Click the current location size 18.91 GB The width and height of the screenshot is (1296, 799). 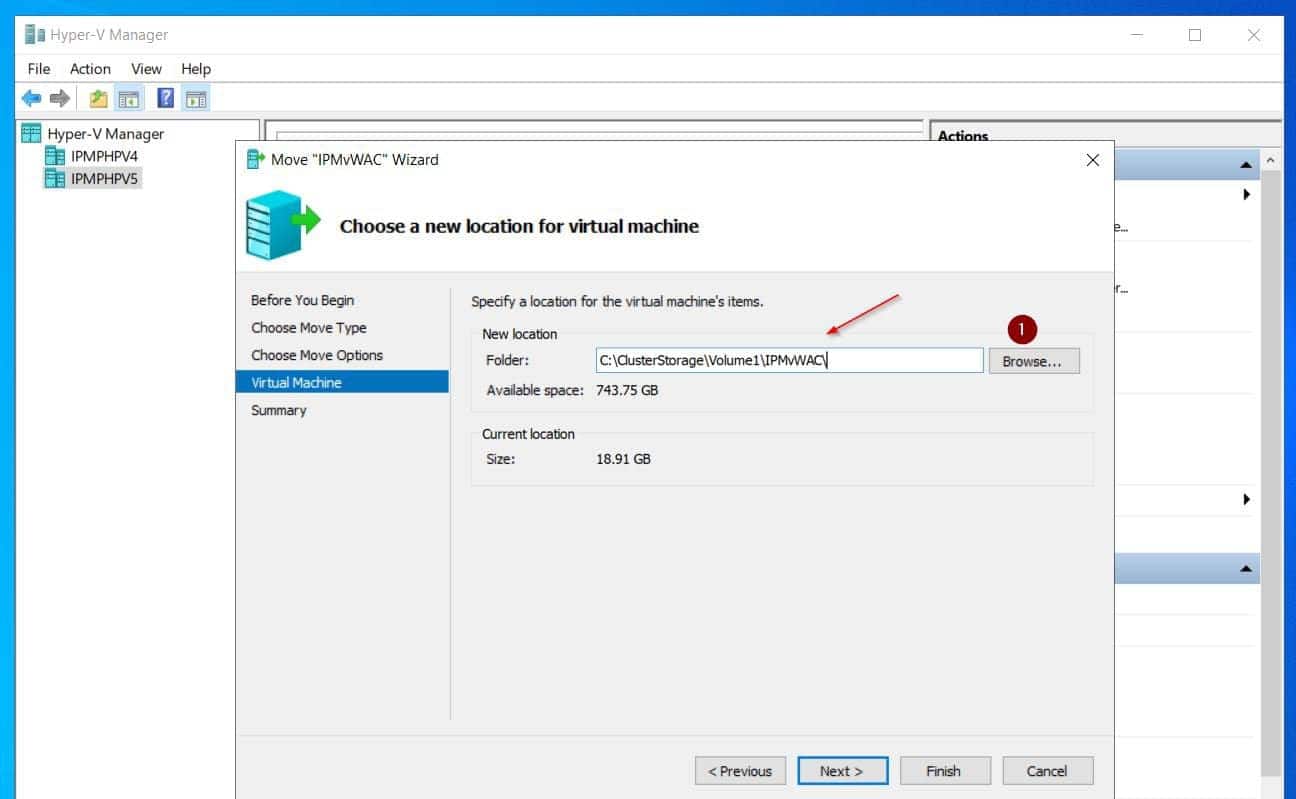pos(623,459)
